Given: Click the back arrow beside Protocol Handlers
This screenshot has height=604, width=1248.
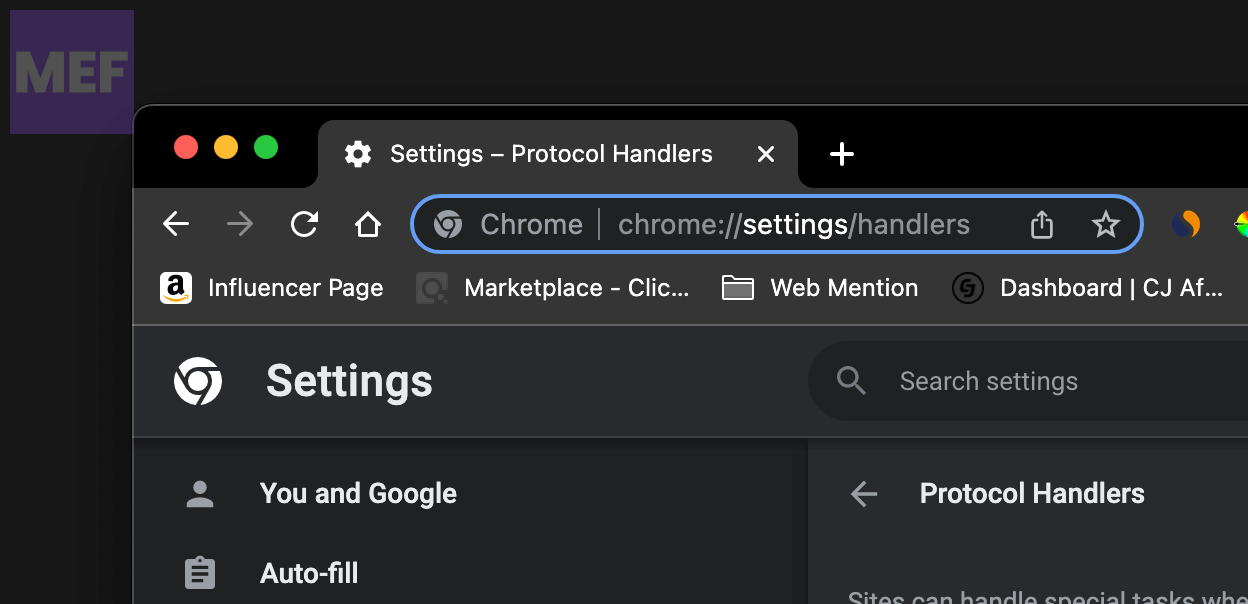Looking at the screenshot, I should (862, 493).
